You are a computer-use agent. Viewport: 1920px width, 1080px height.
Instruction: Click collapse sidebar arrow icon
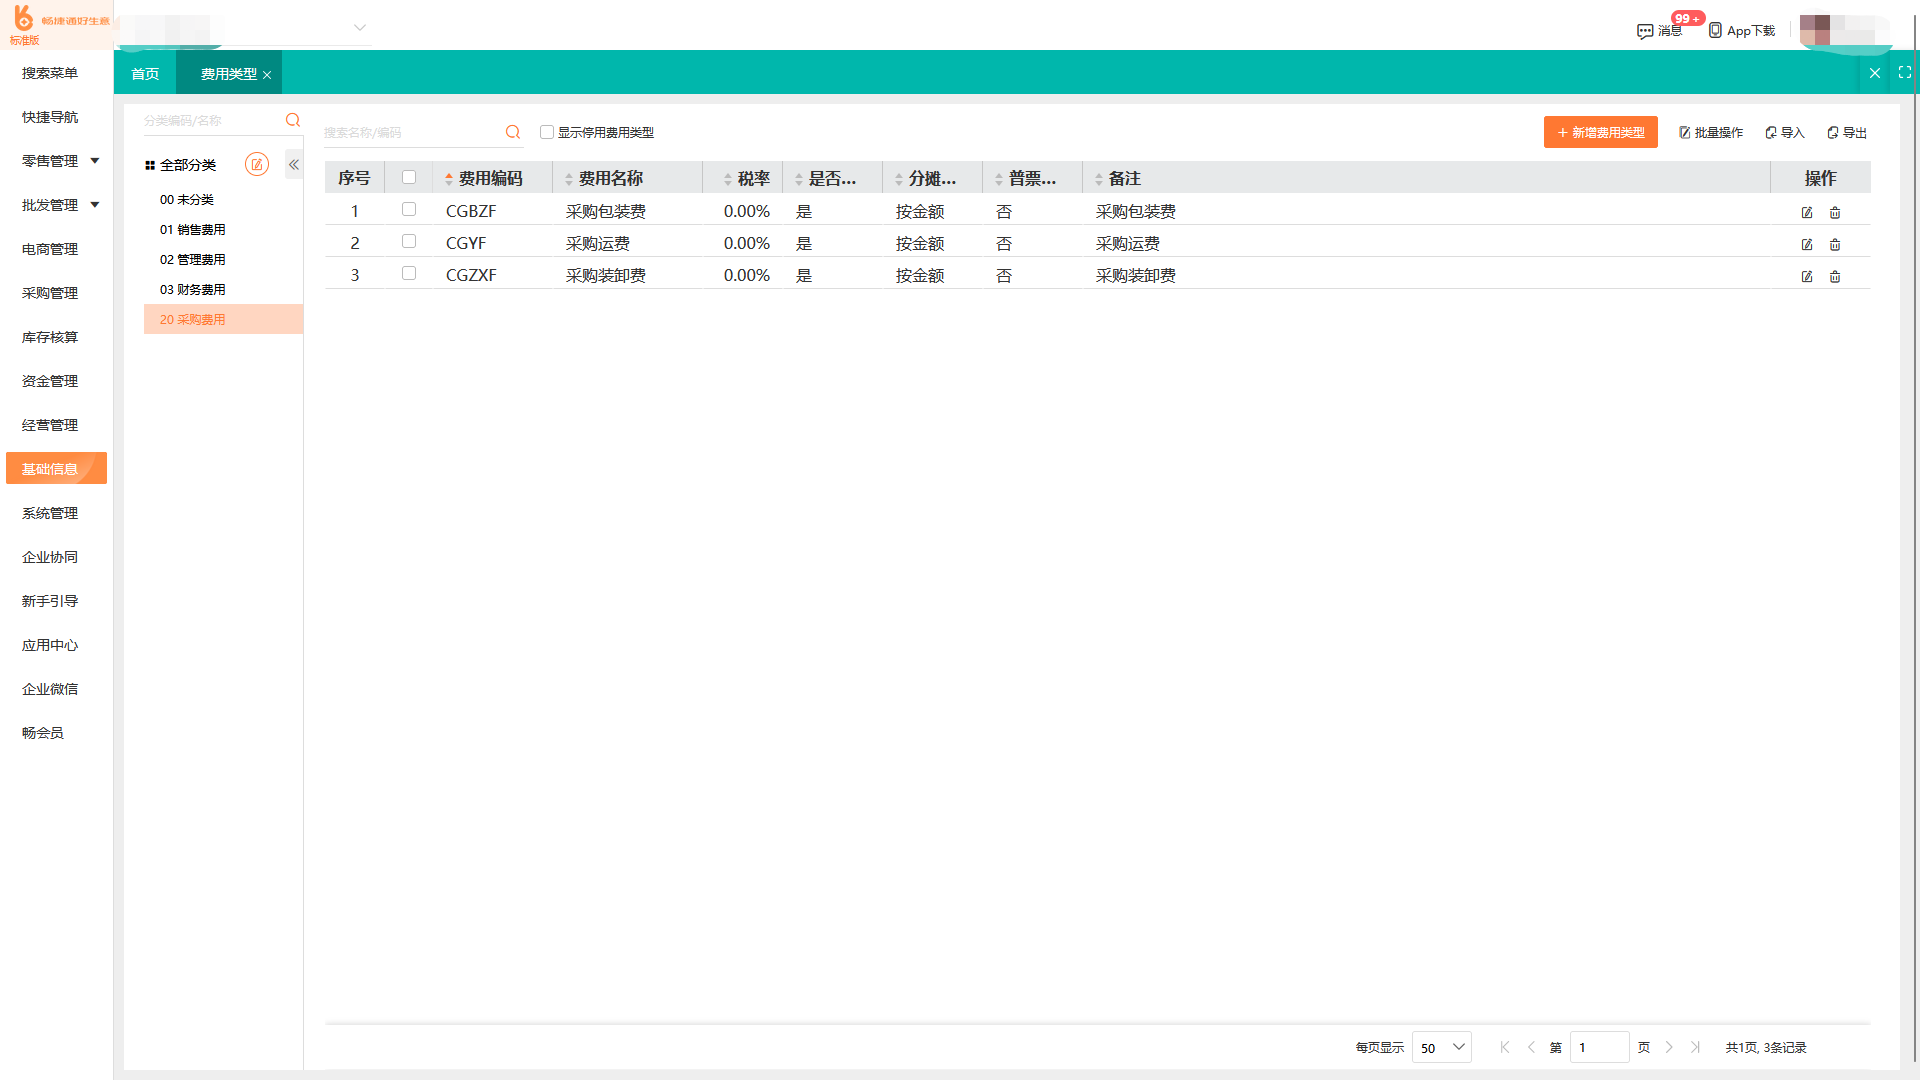(x=294, y=164)
